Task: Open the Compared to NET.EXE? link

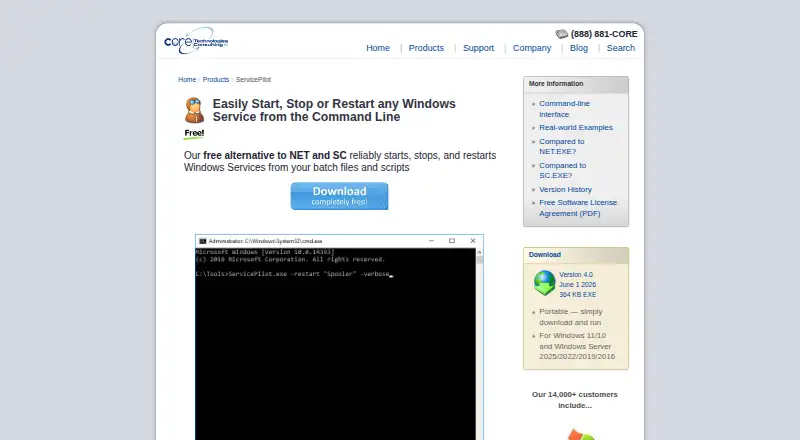Action: 562,146
